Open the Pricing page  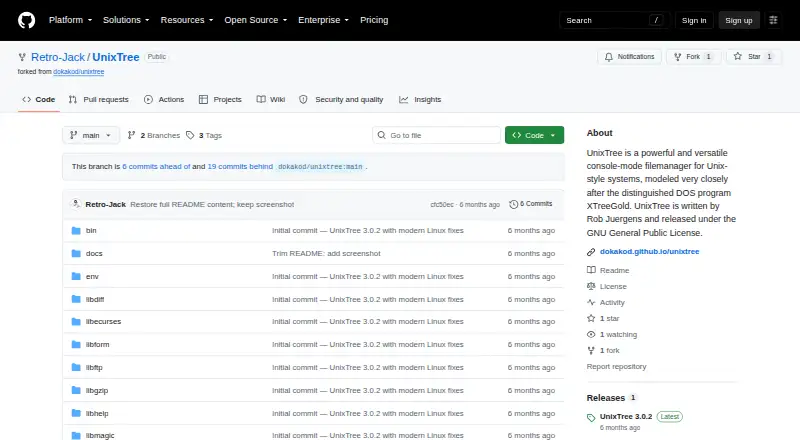pyautogui.click(x=374, y=20)
